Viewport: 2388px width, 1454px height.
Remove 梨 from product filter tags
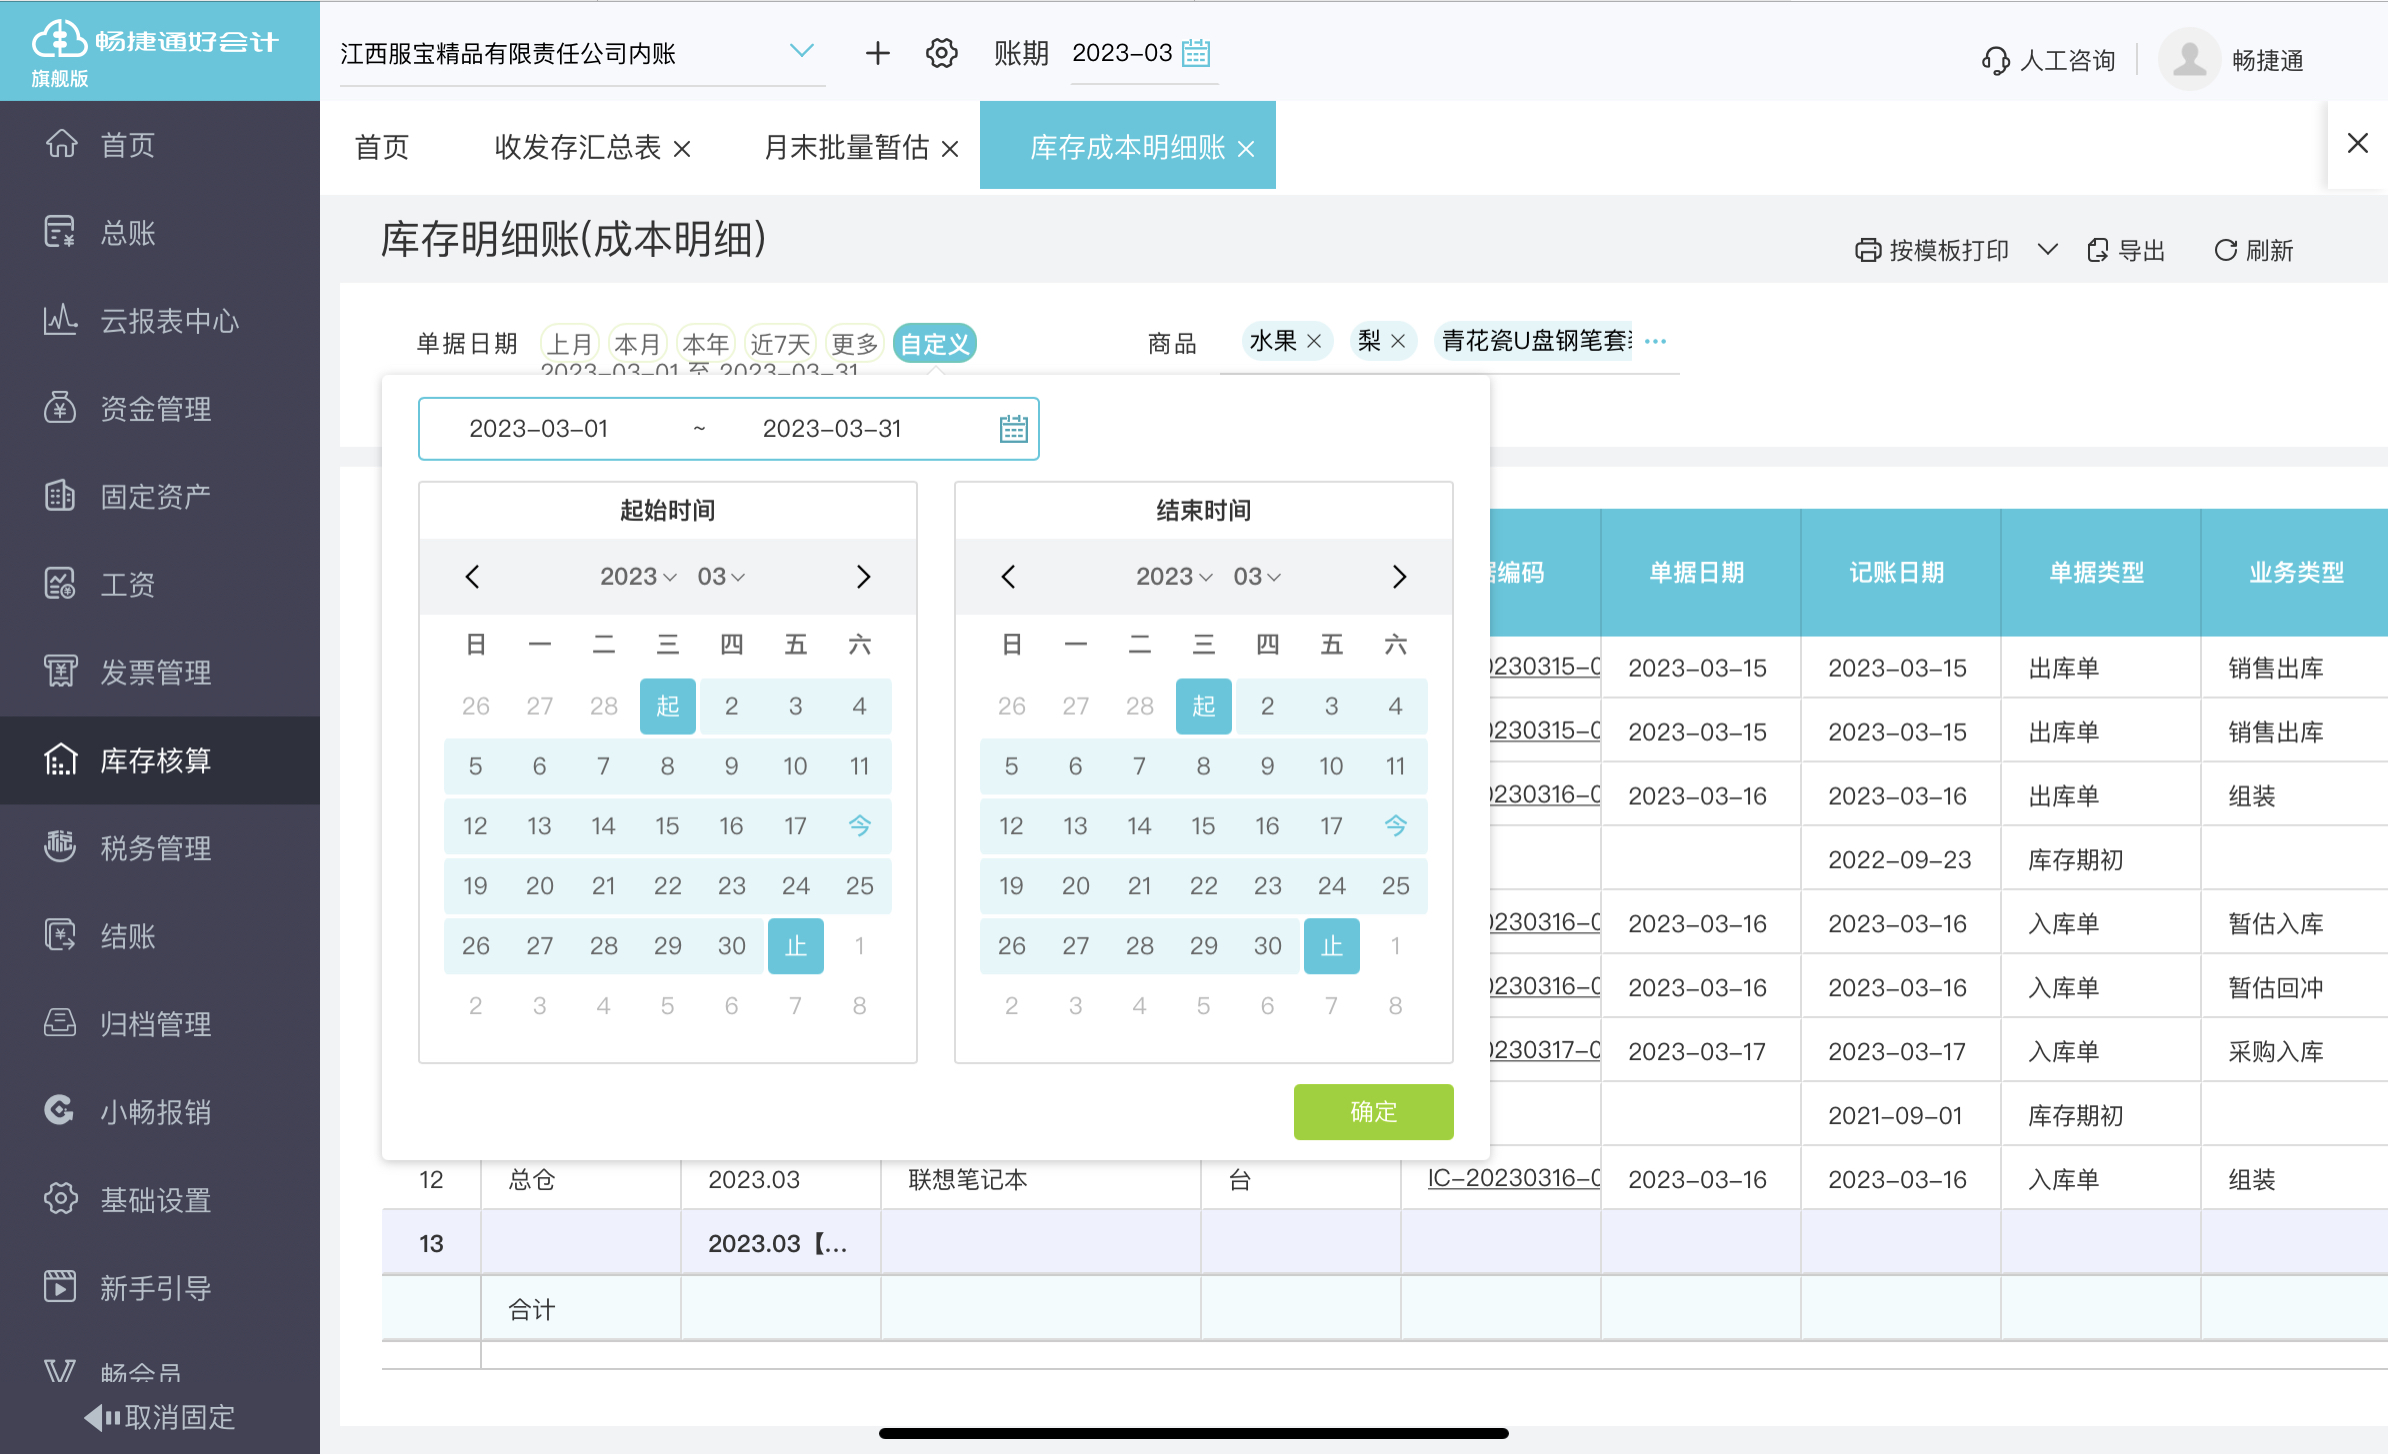[1399, 341]
